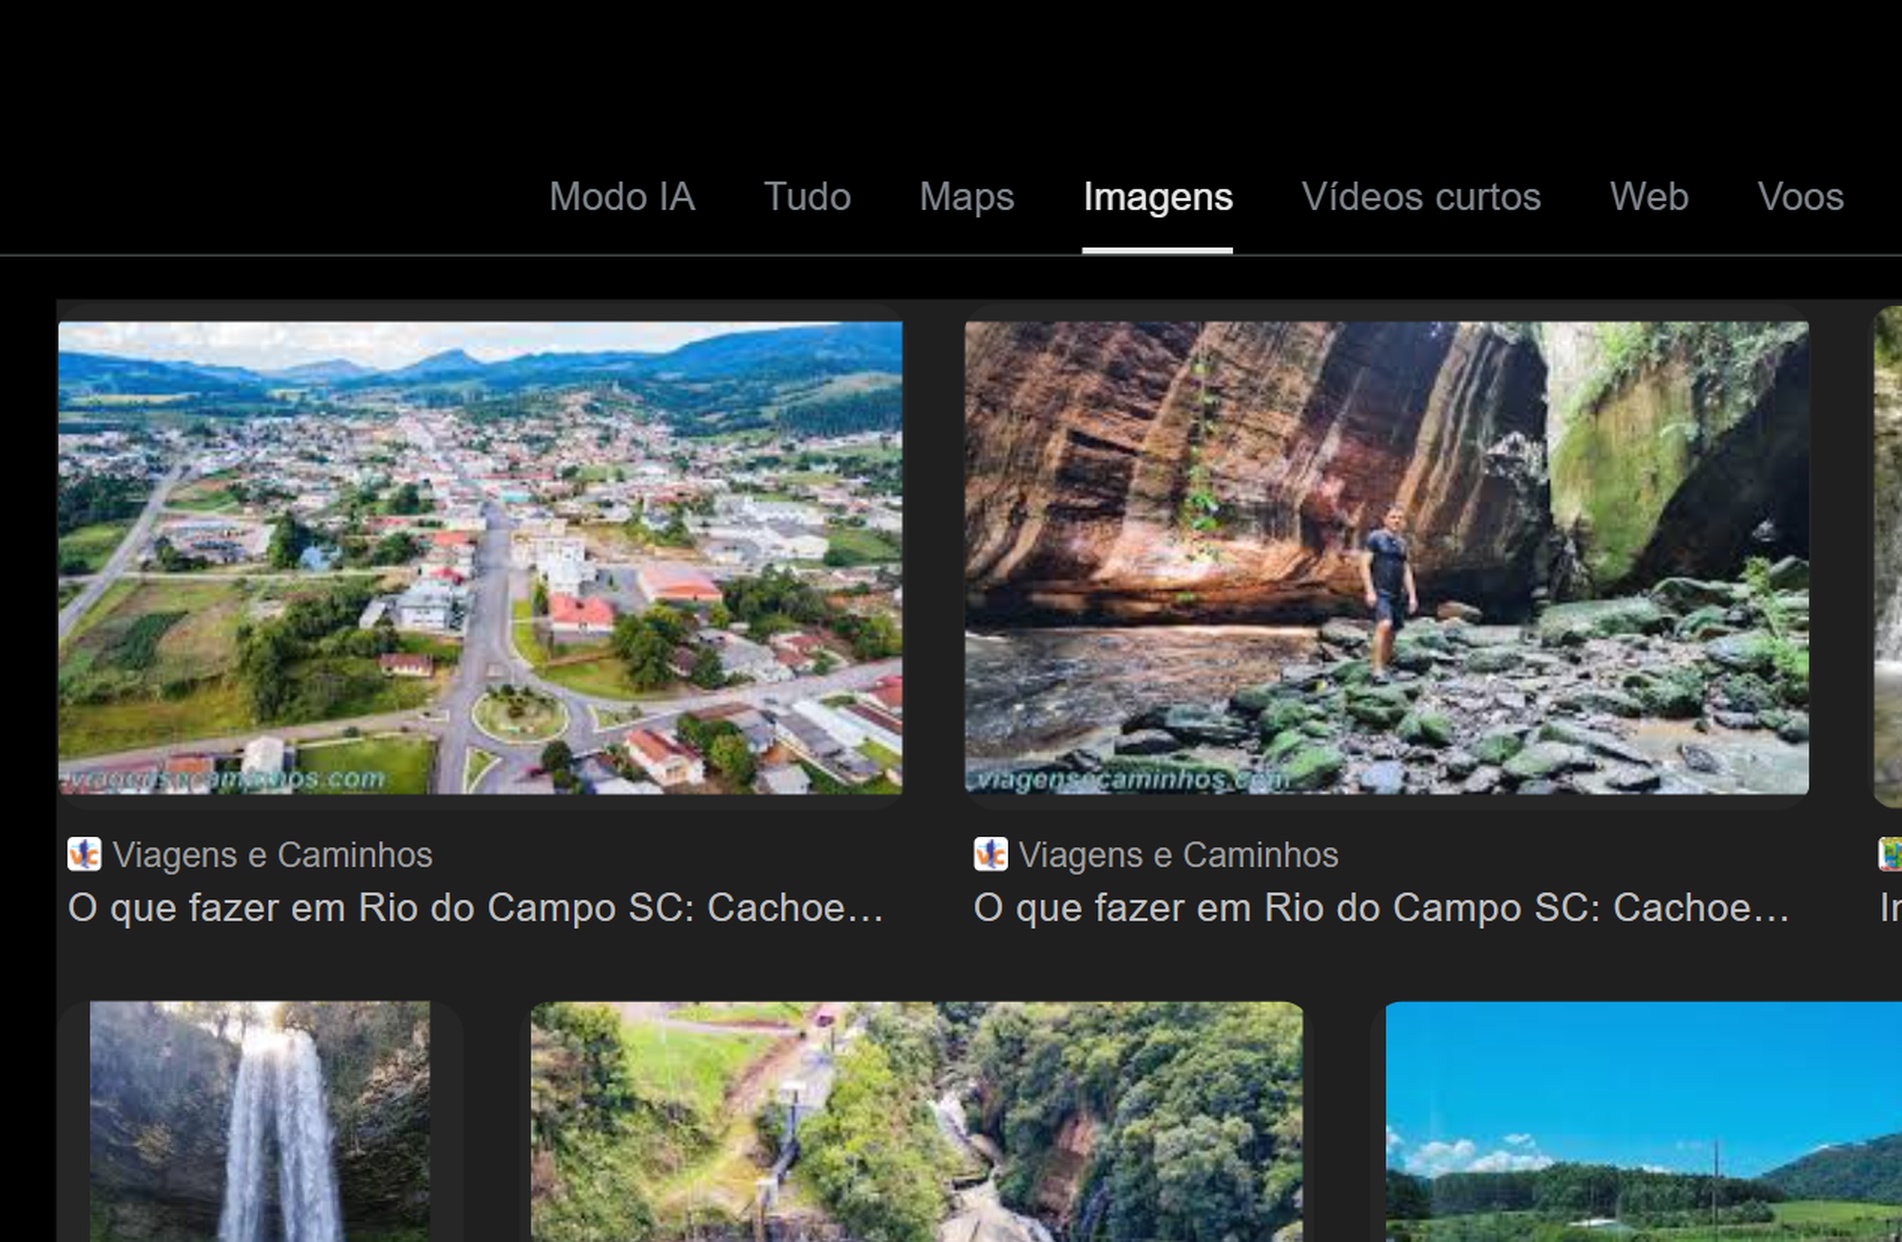Open the cut-off image at top right edge
This screenshot has height=1242, width=1902.
tap(1887, 557)
